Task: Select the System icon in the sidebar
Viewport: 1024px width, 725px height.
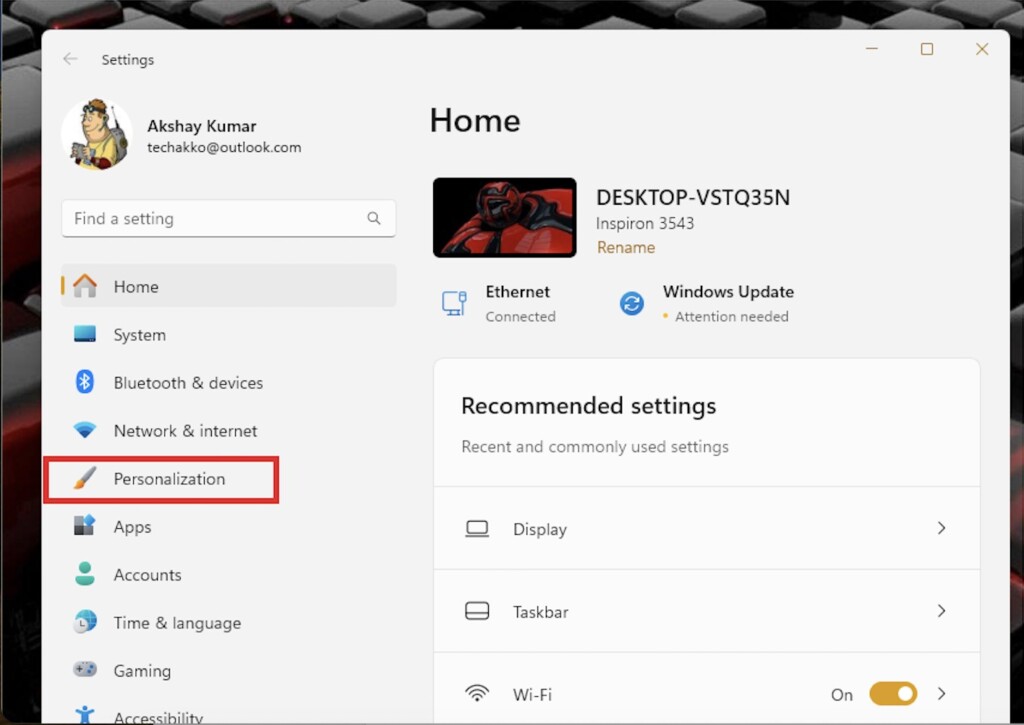Action: 85,335
